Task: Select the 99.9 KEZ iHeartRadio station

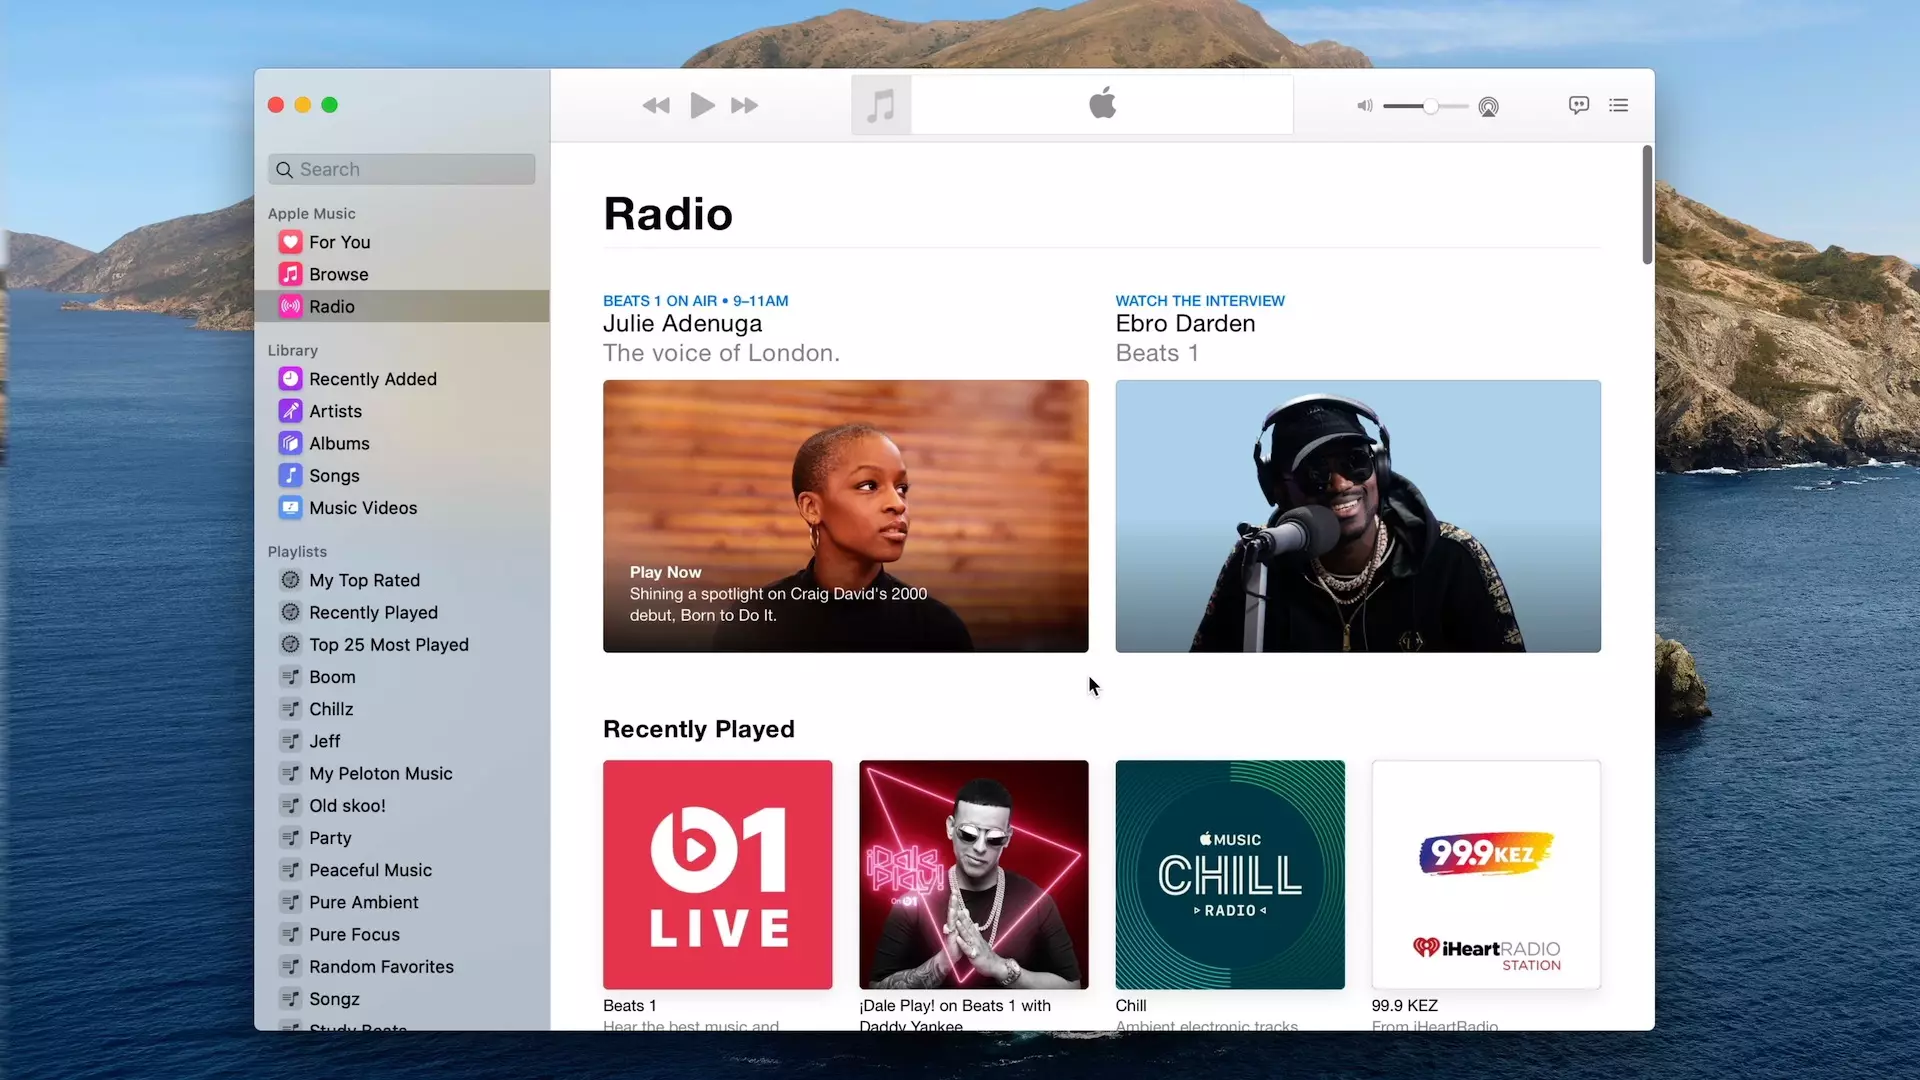Action: [x=1486, y=874]
